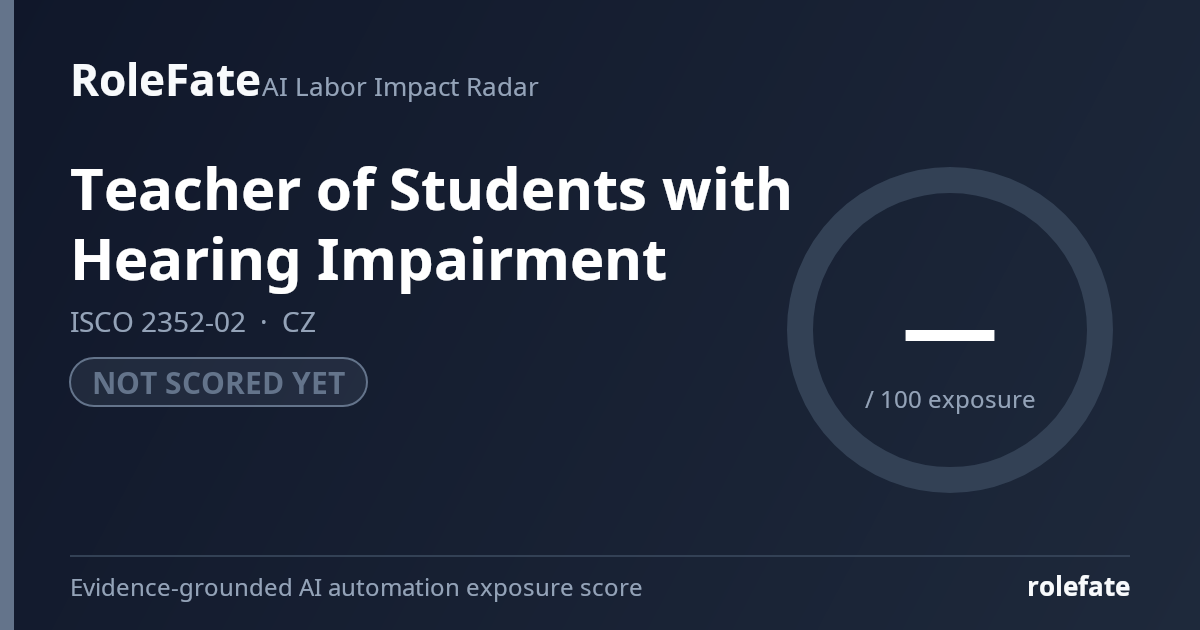This screenshot has height=630, width=1200.
Task: Select the ISCO 2352-02 occupation code
Action: 157,323
